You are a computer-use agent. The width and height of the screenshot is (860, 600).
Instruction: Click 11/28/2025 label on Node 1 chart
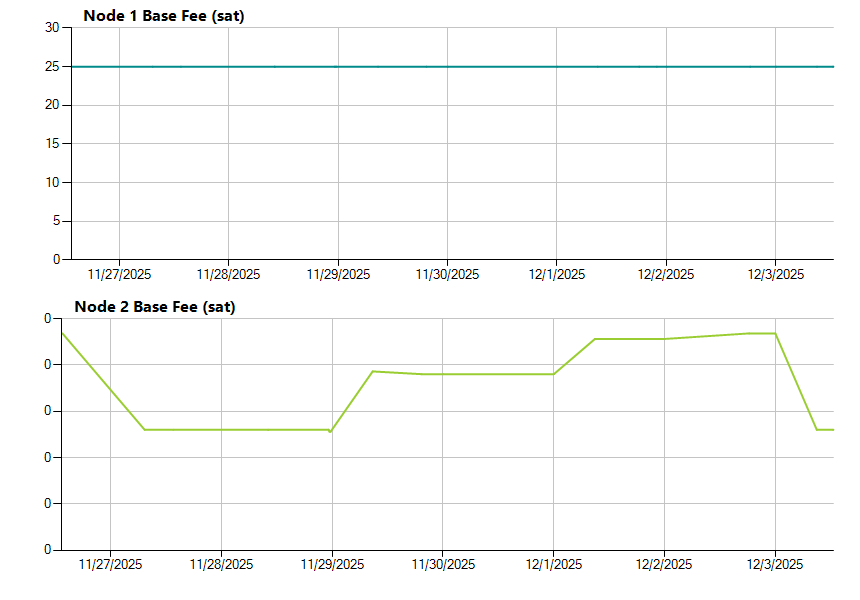point(228,274)
